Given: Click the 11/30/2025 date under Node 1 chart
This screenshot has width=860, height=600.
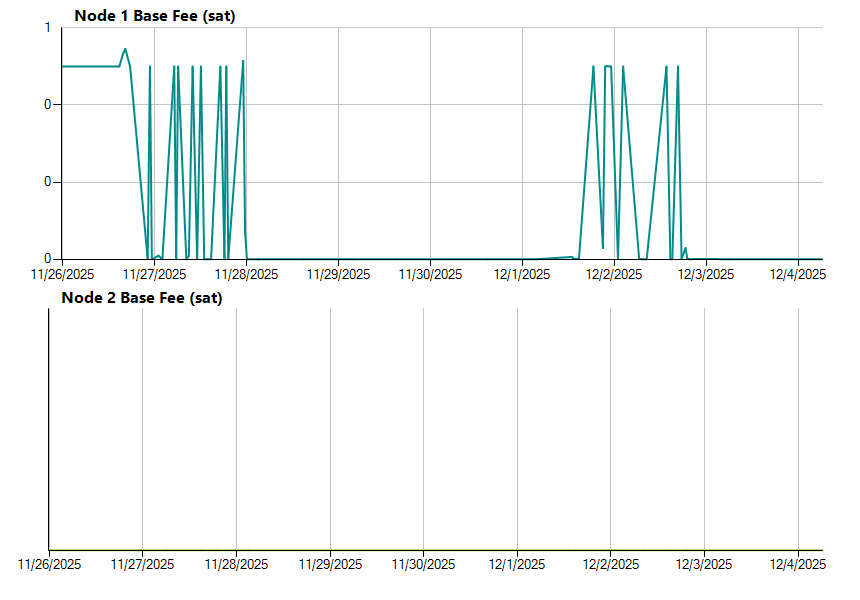Looking at the screenshot, I should [430, 273].
